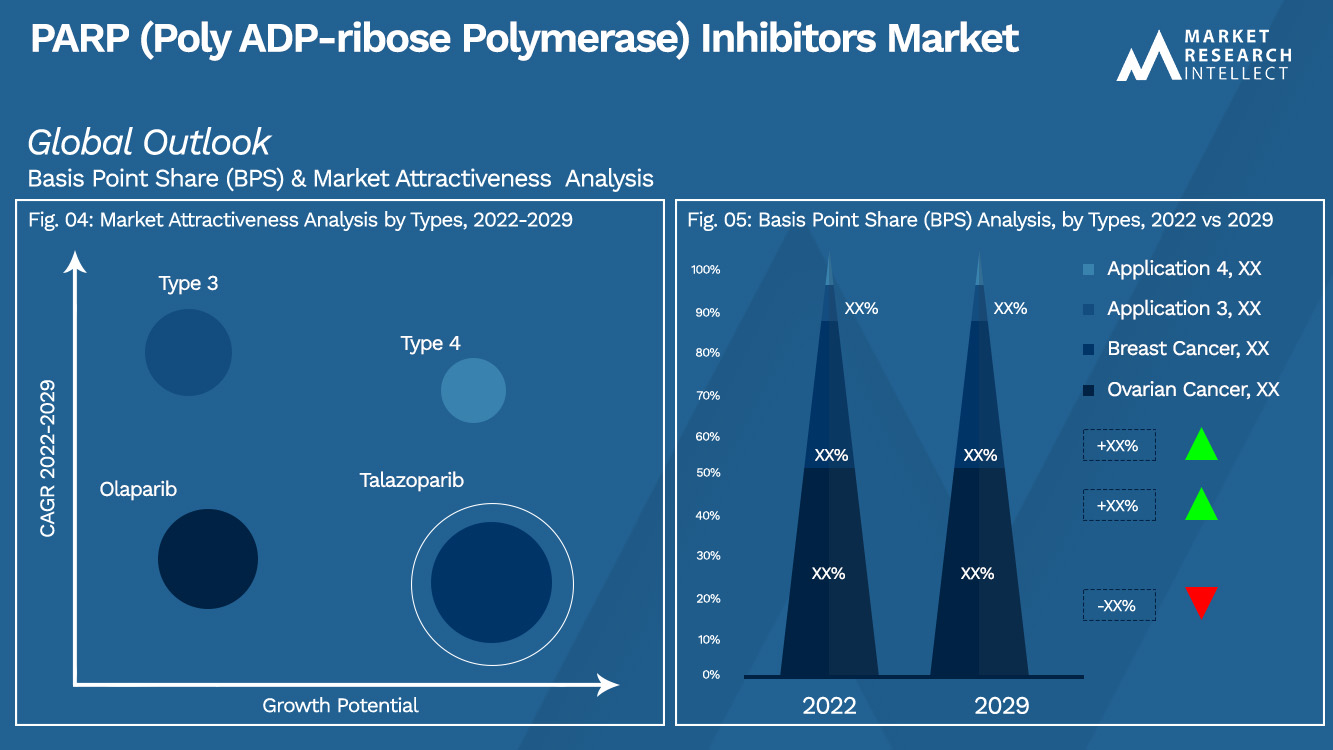This screenshot has height=750, width=1333.
Task: Click the first green up triangle
Action: tap(1201, 444)
